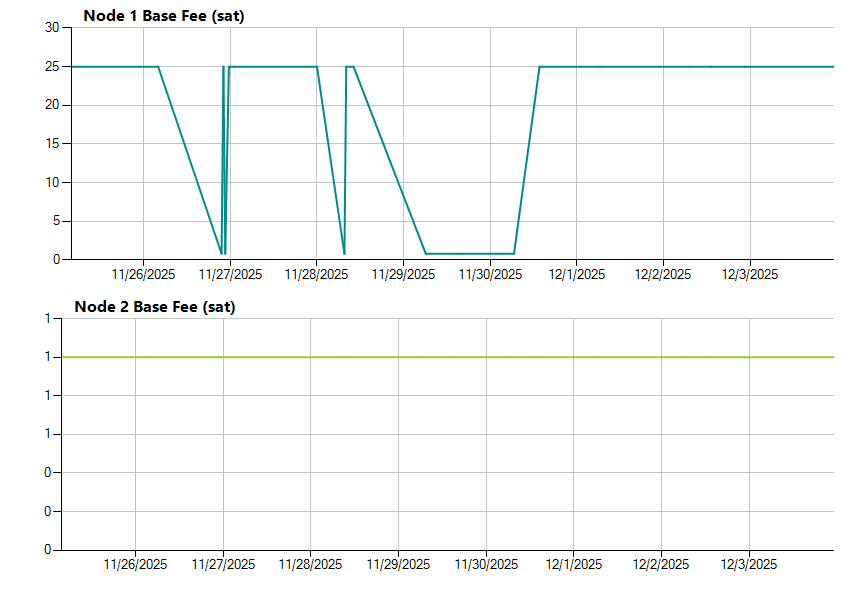Image resolution: width=860 pixels, height=600 pixels.
Task: Click the bottom 0 y-axis label on Node 2 chart
Action: [46, 550]
